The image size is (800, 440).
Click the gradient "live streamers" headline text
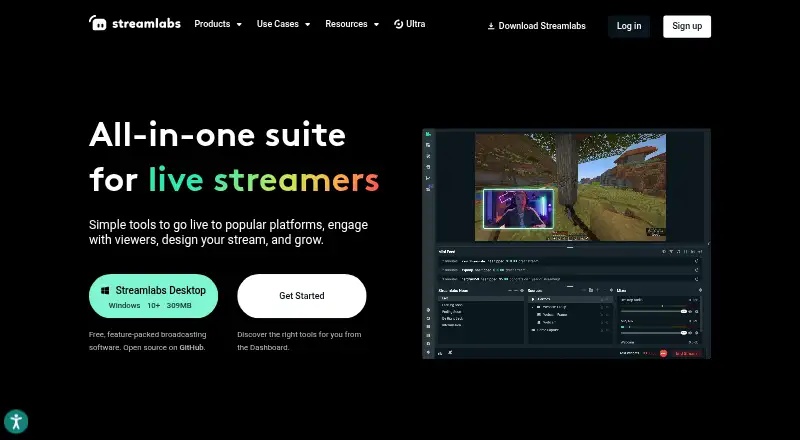[264, 180]
